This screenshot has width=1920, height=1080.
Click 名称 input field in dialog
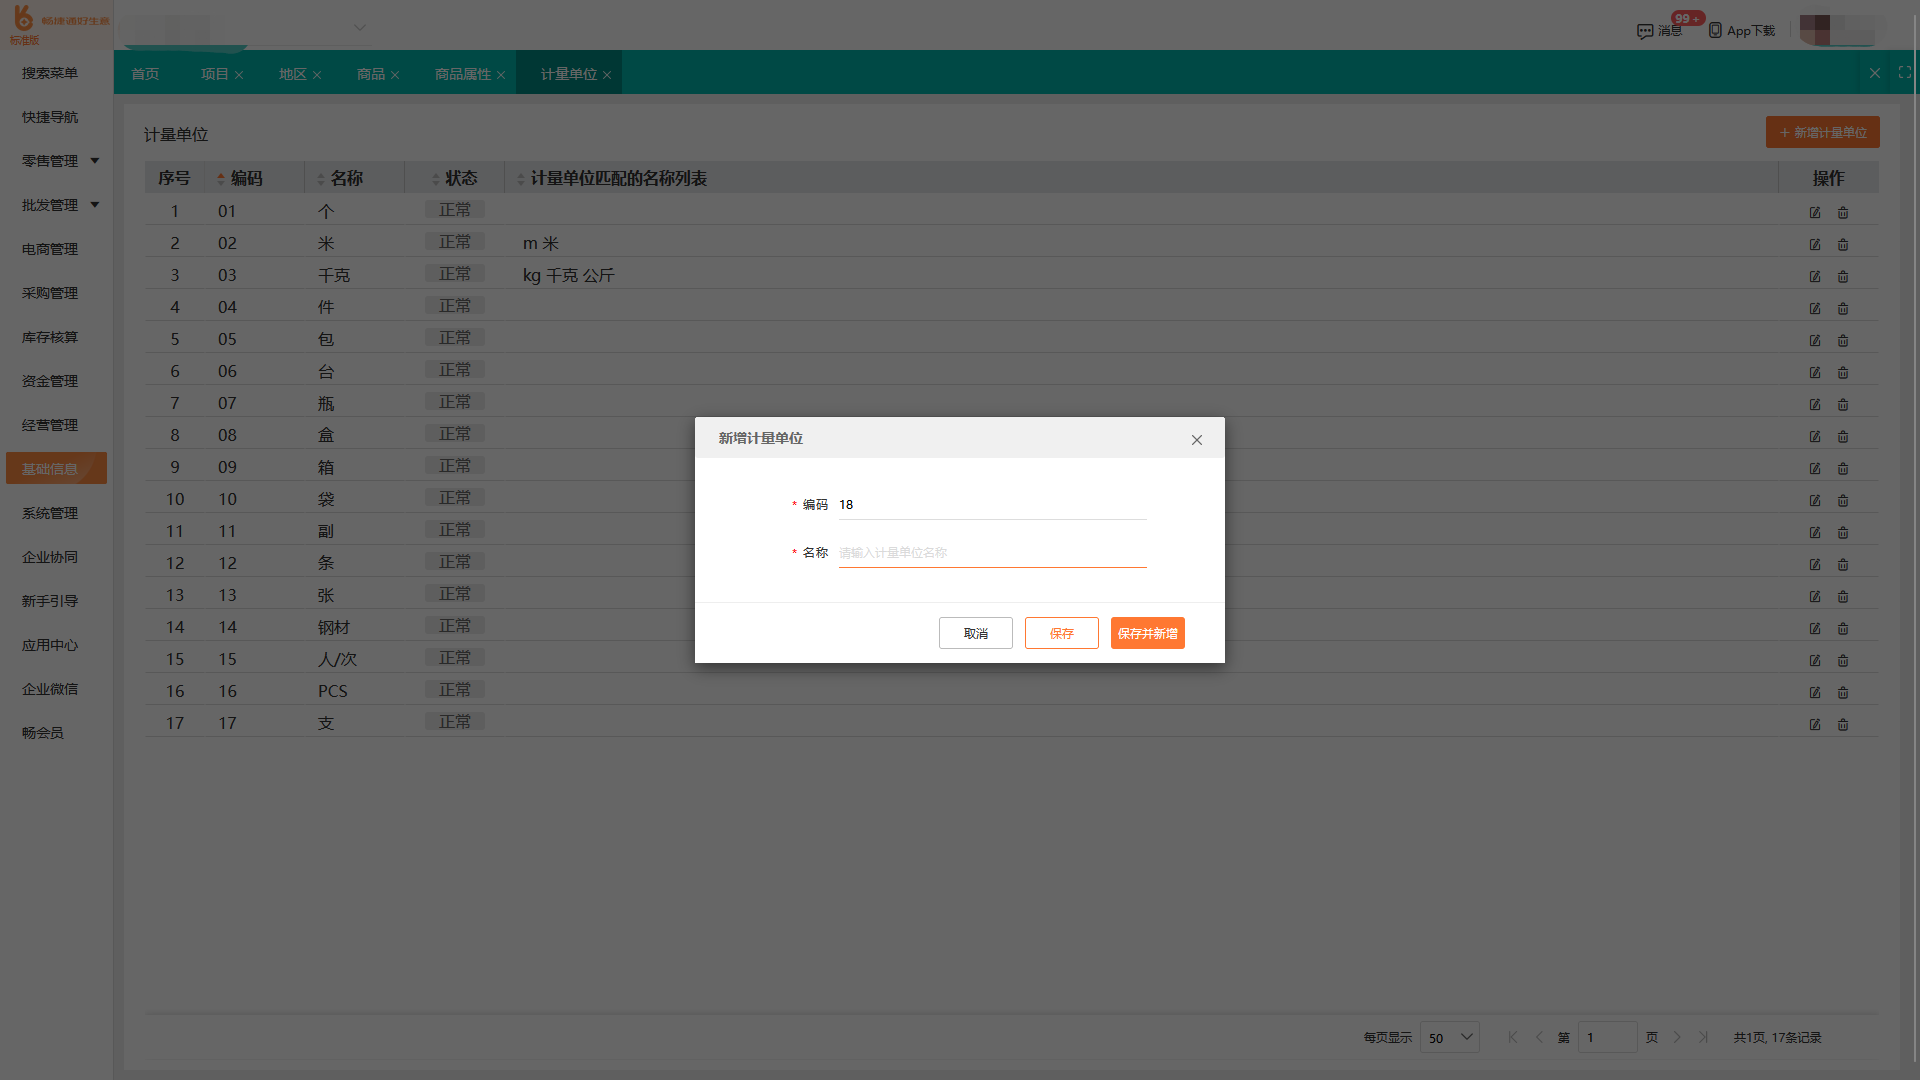point(993,553)
